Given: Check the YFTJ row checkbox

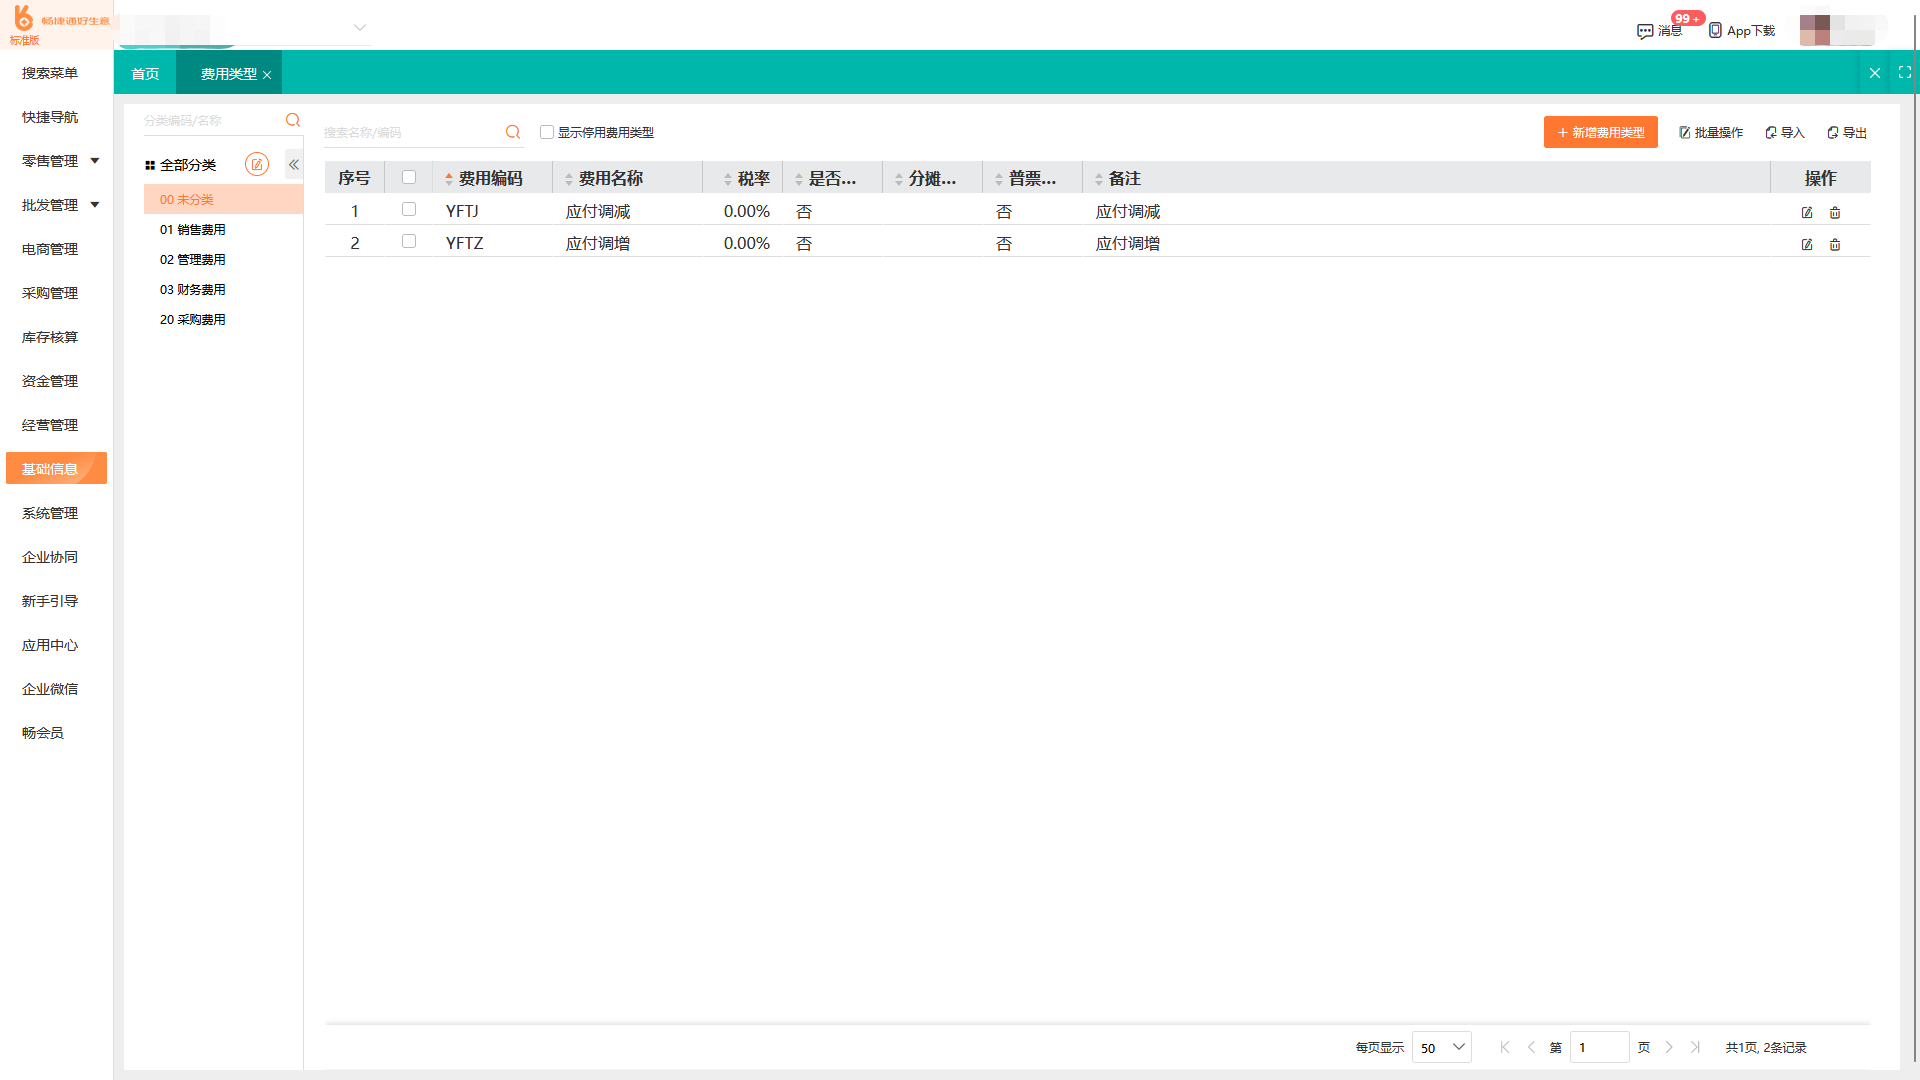Looking at the screenshot, I should tap(409, 210).
